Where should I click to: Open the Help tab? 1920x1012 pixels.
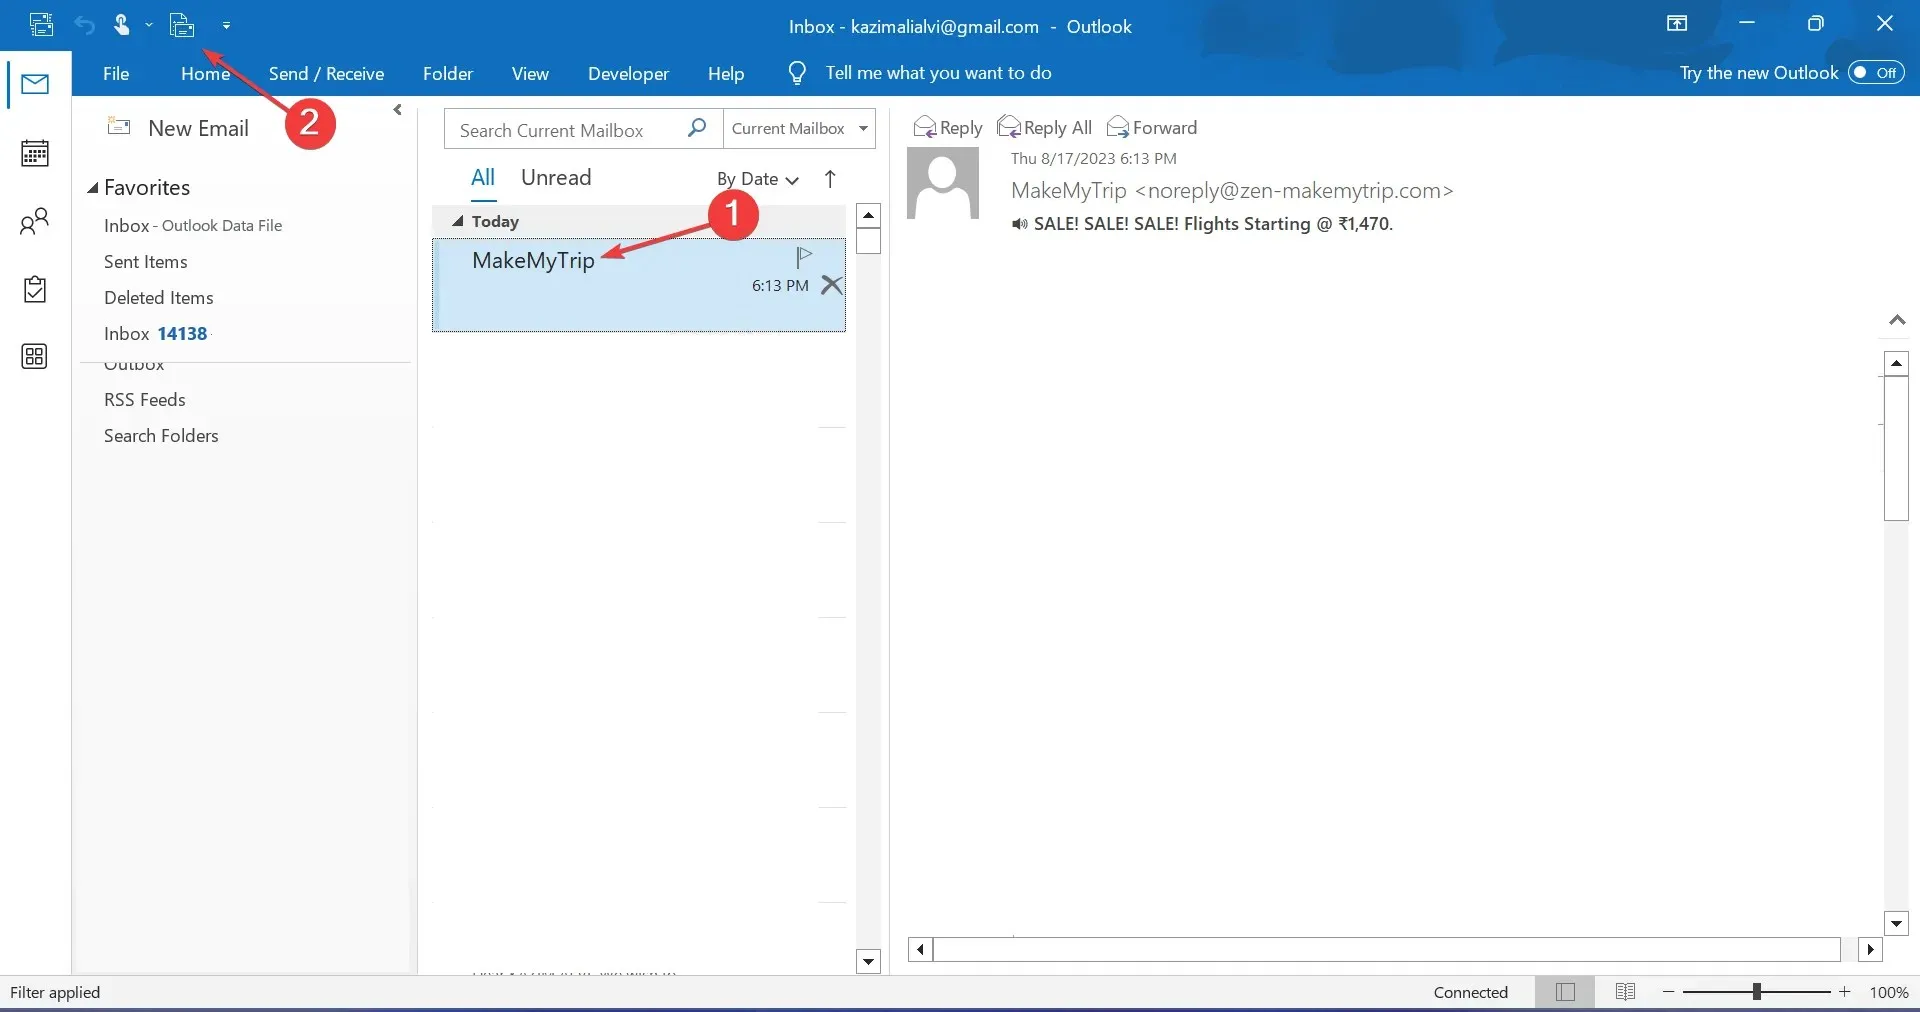point(726,73)
